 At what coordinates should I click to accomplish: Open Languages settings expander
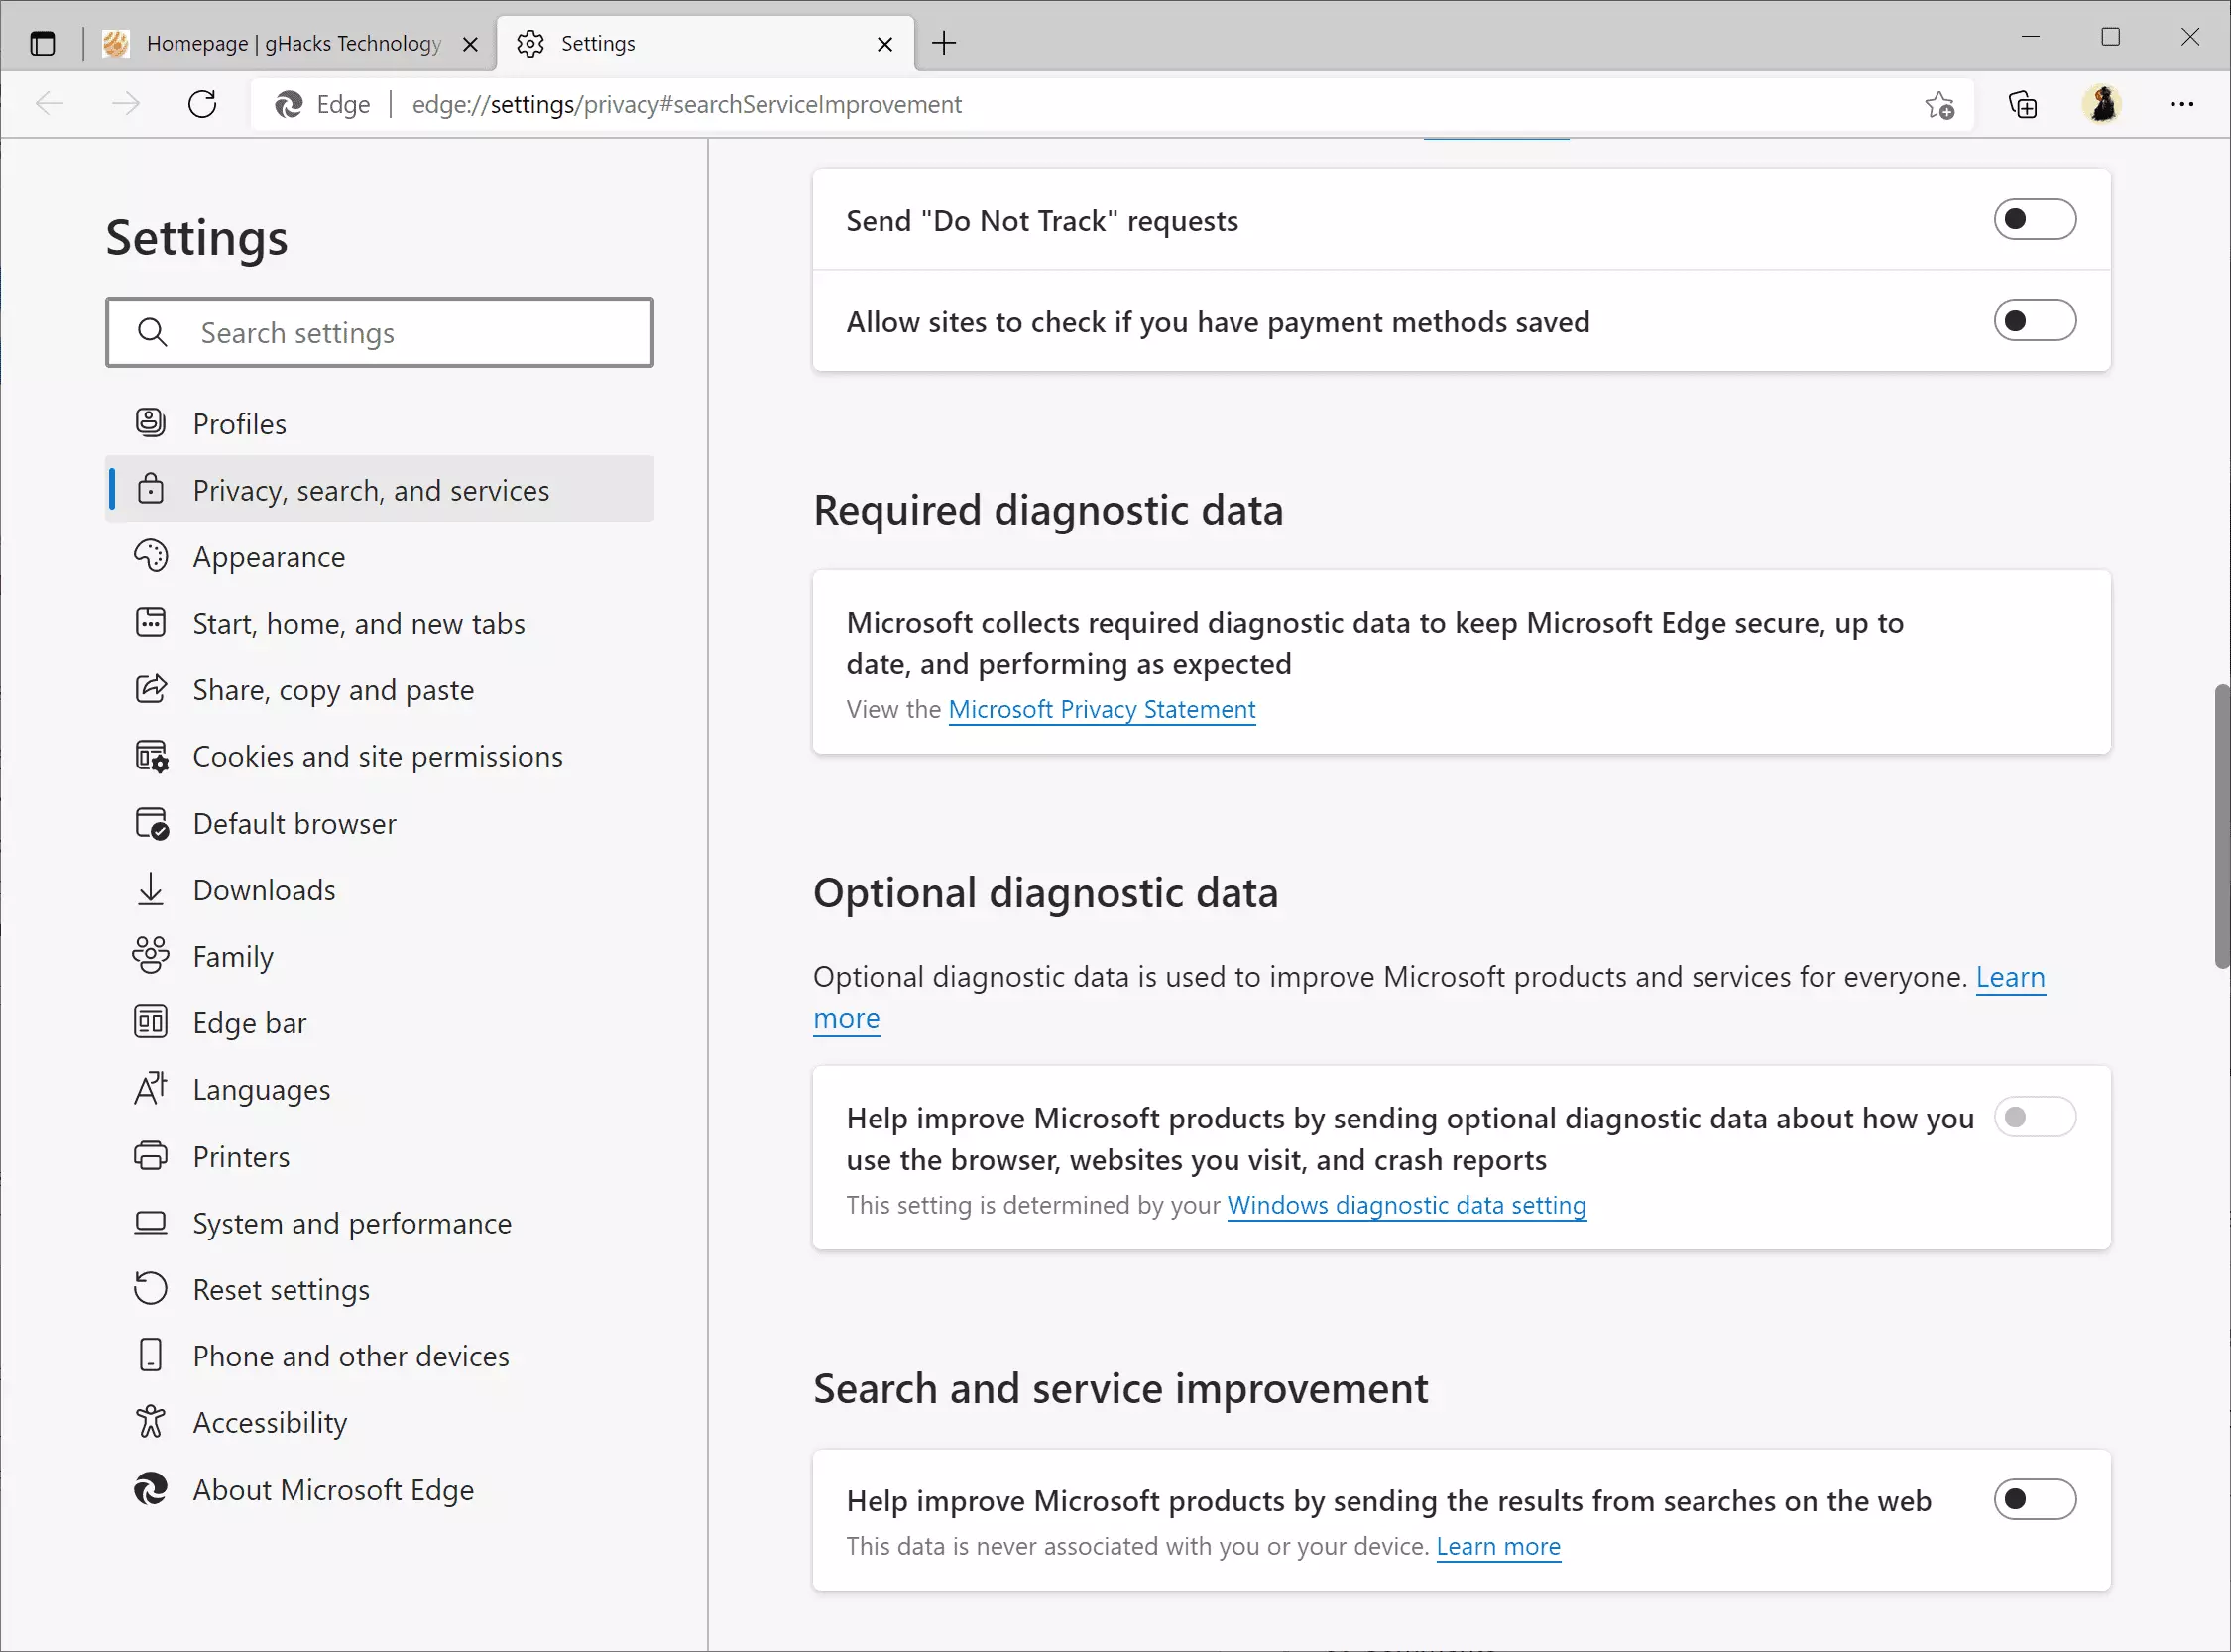point(262,1088)
